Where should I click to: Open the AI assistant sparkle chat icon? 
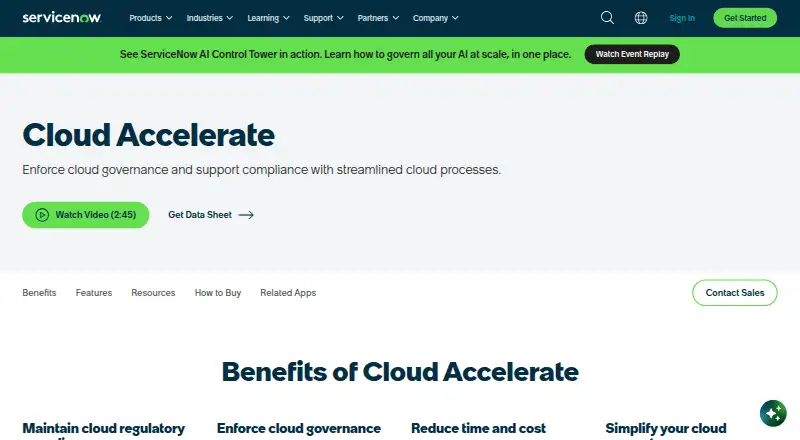[773, 413]
